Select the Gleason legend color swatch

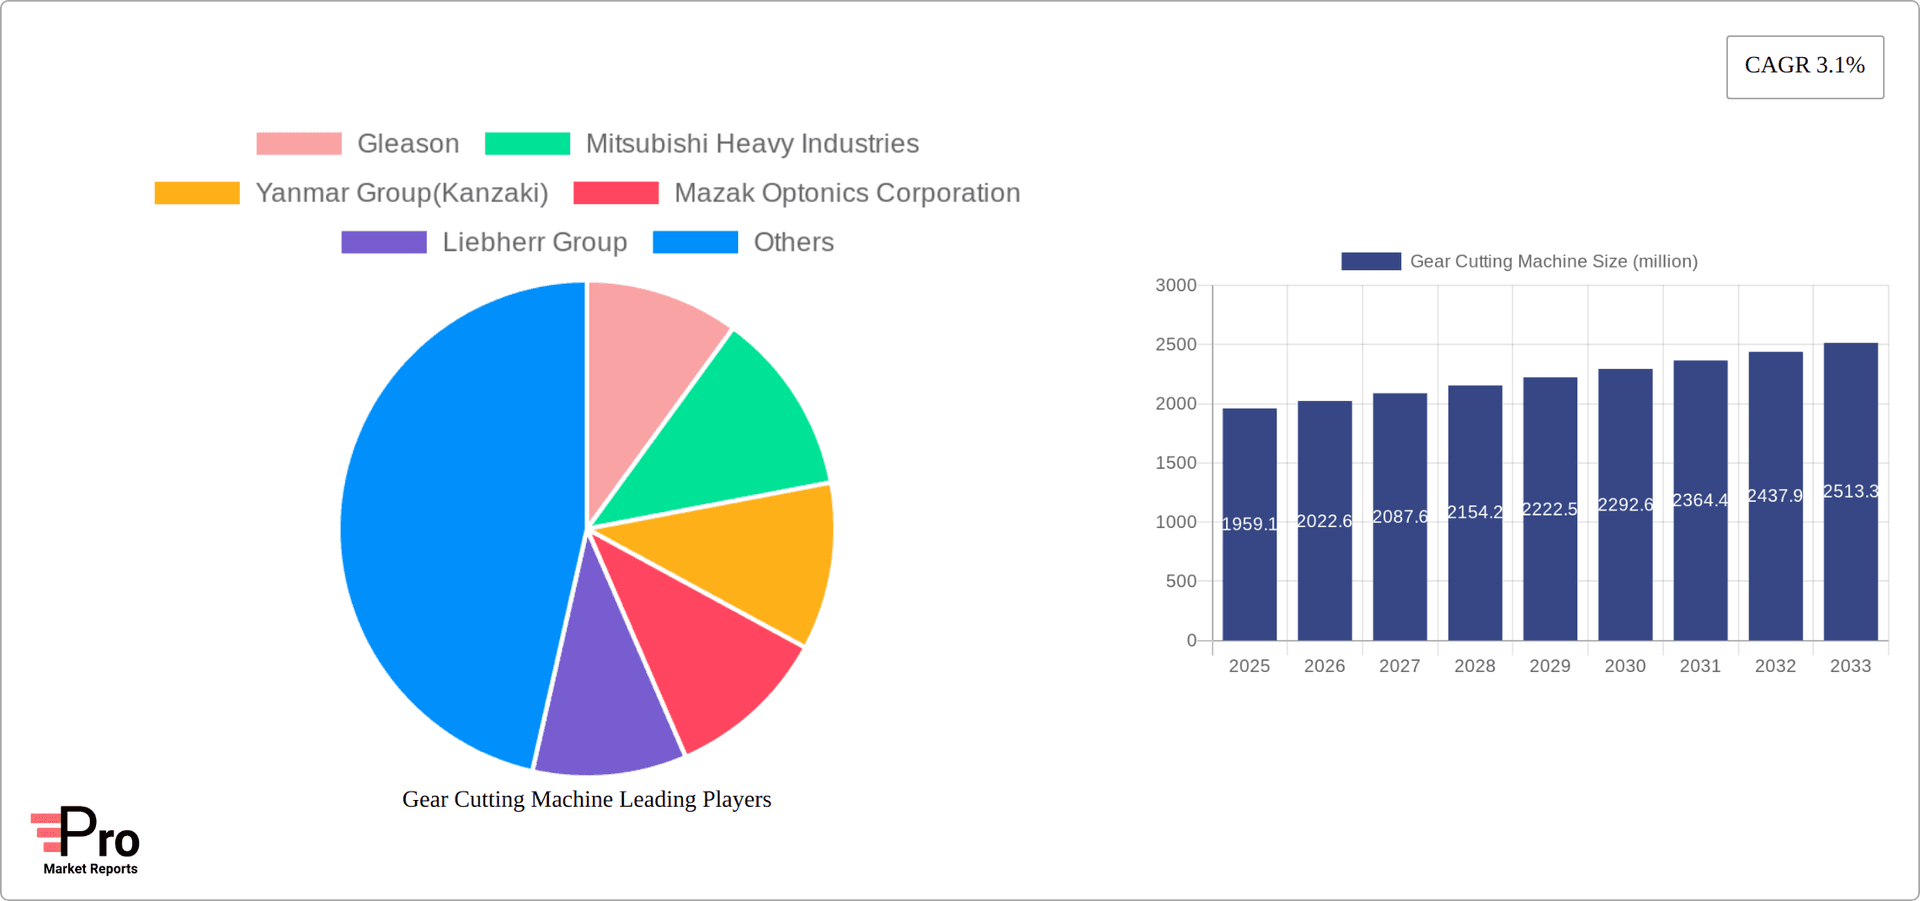(297, 143)
